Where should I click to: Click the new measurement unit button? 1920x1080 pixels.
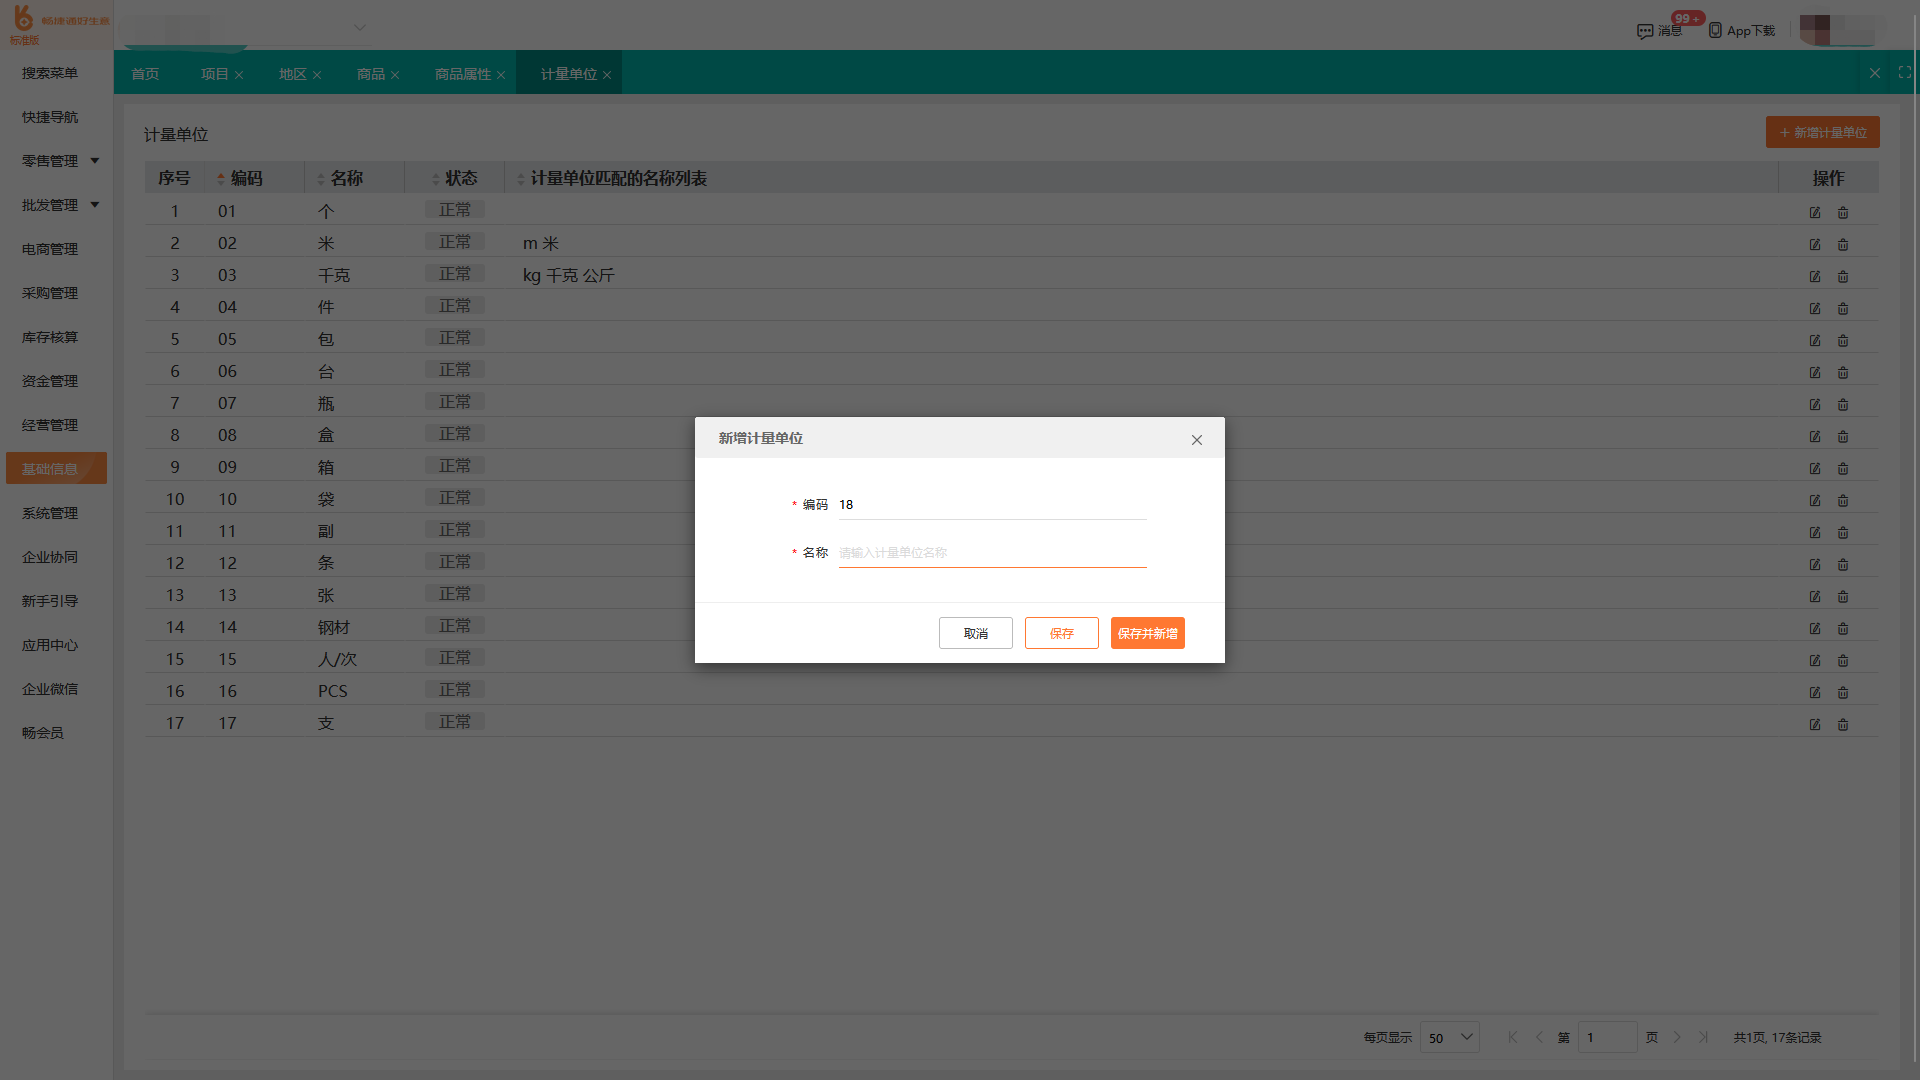(1822, 132)
